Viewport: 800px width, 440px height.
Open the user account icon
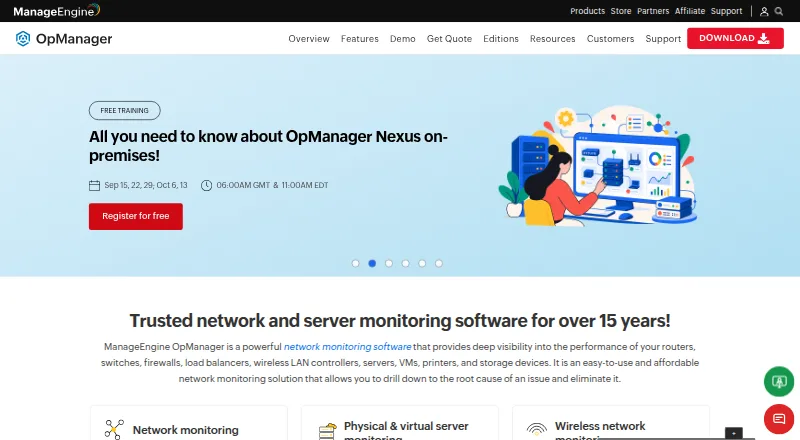tap(764, 11)
